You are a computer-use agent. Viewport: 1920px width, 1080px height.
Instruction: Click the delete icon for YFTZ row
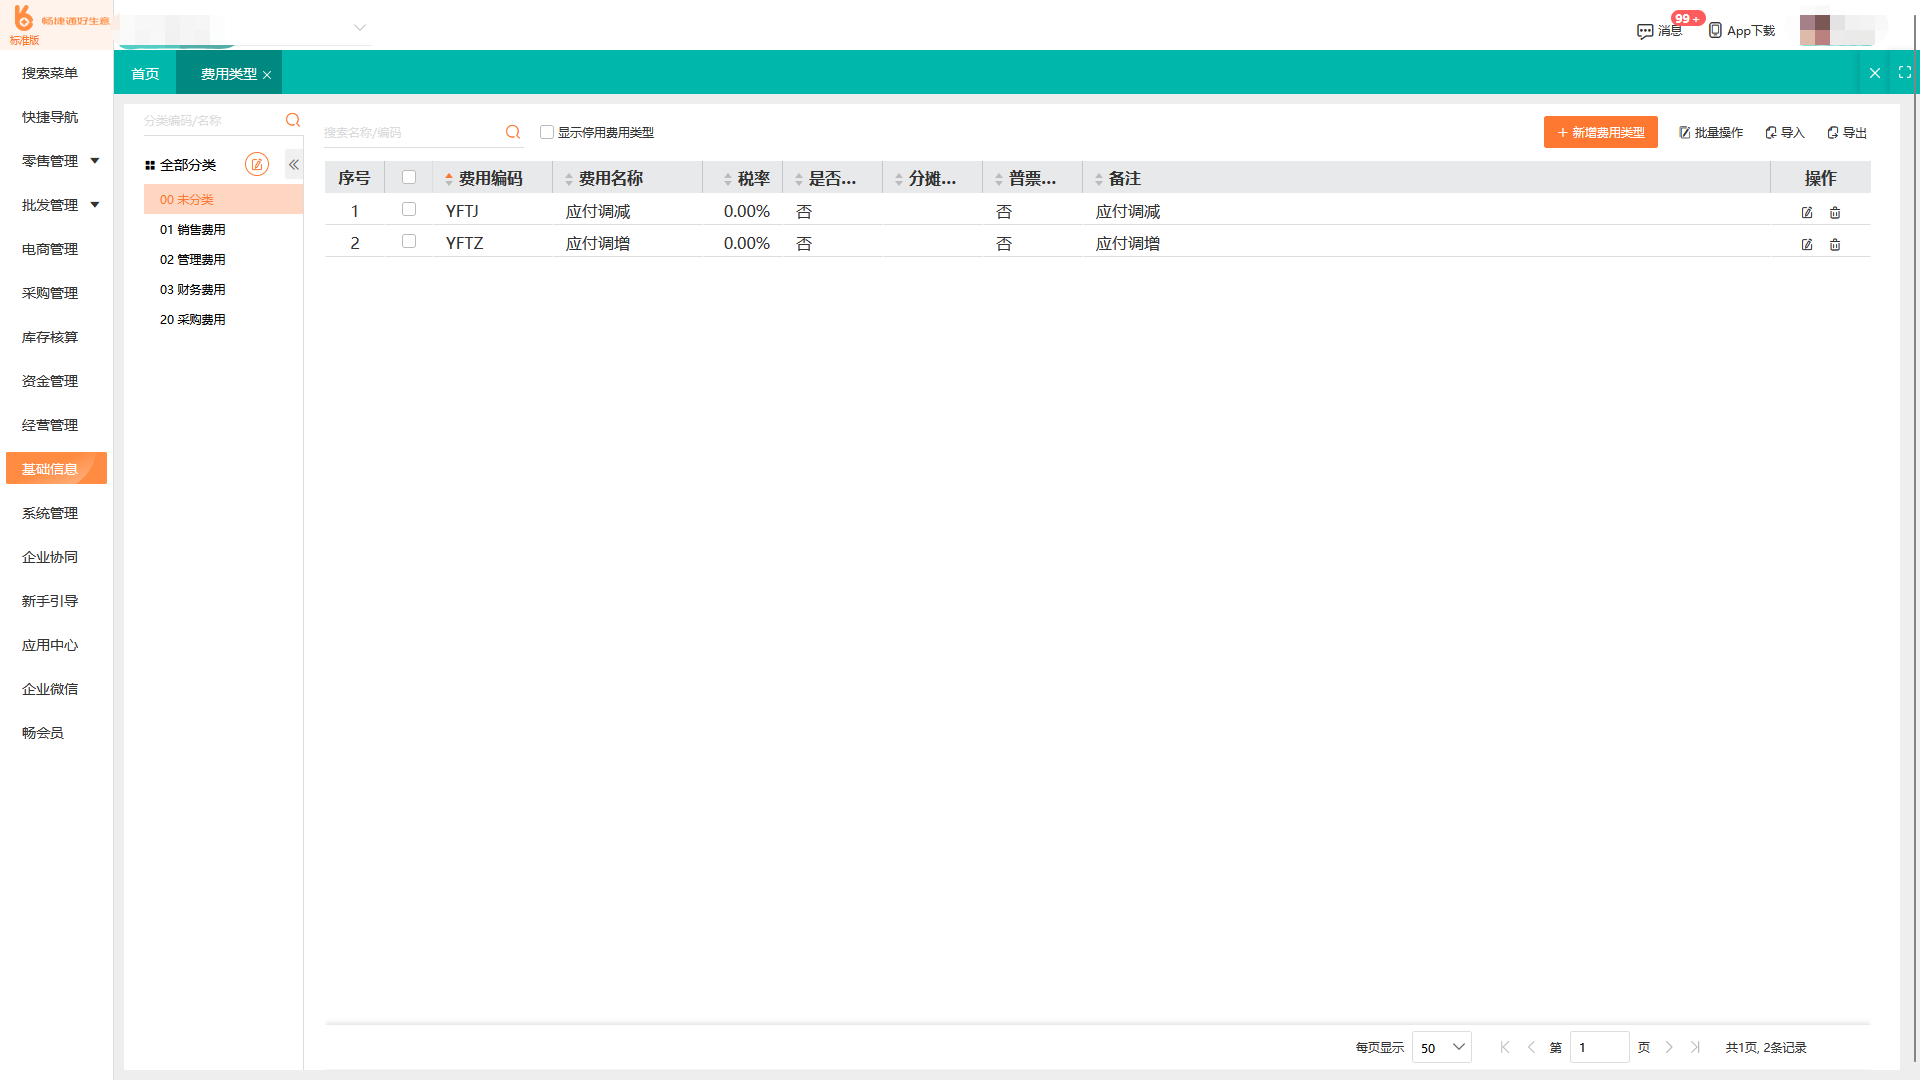tap(1834, 244)
